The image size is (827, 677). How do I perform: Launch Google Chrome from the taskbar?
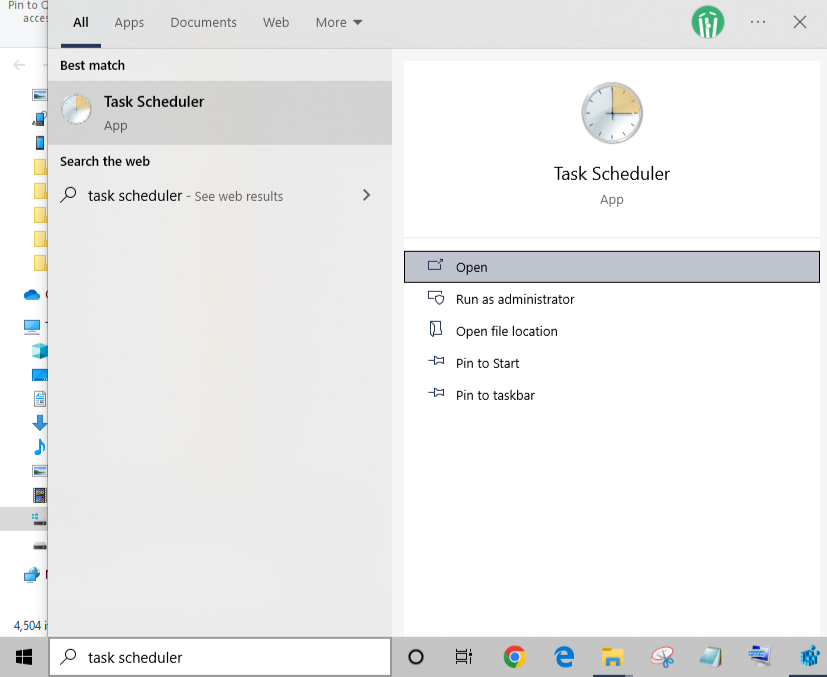tap(514, 657)
